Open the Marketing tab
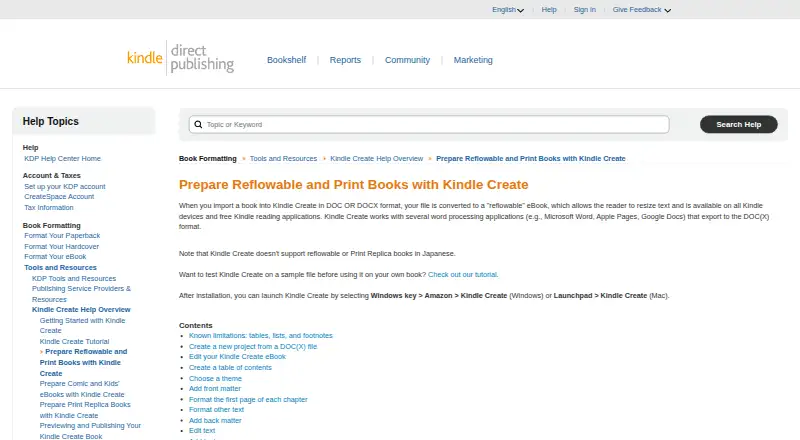This screenshot has height=440, width=800. [x=473, y=60]
